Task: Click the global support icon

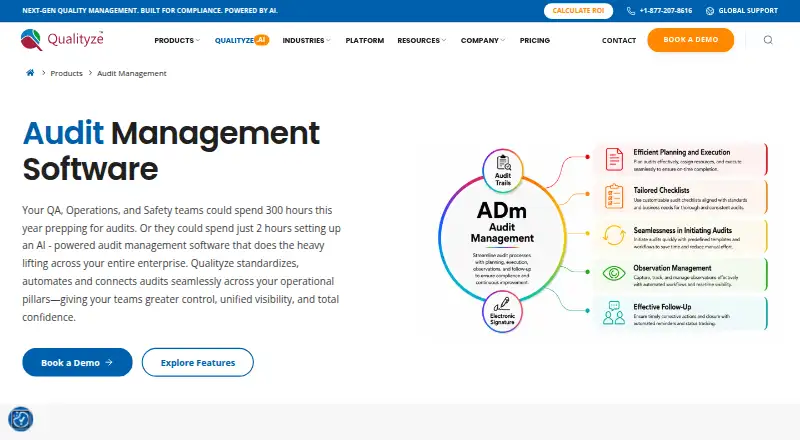Action: [710, 11]
